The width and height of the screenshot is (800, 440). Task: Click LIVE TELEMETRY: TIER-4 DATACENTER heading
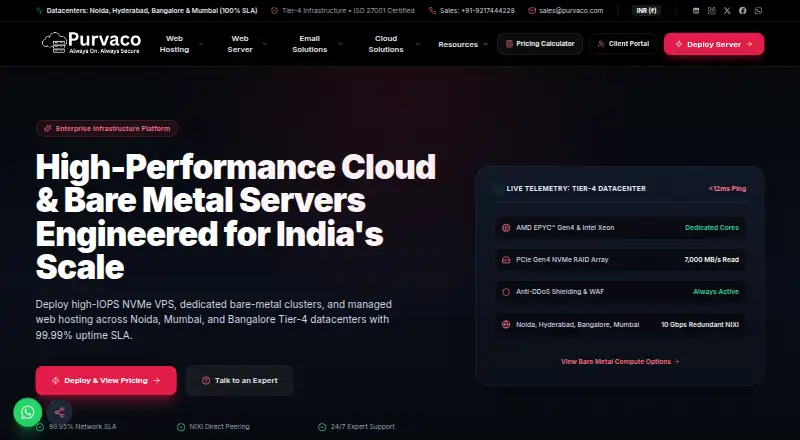pyautogui.click(x=576, y=189)
